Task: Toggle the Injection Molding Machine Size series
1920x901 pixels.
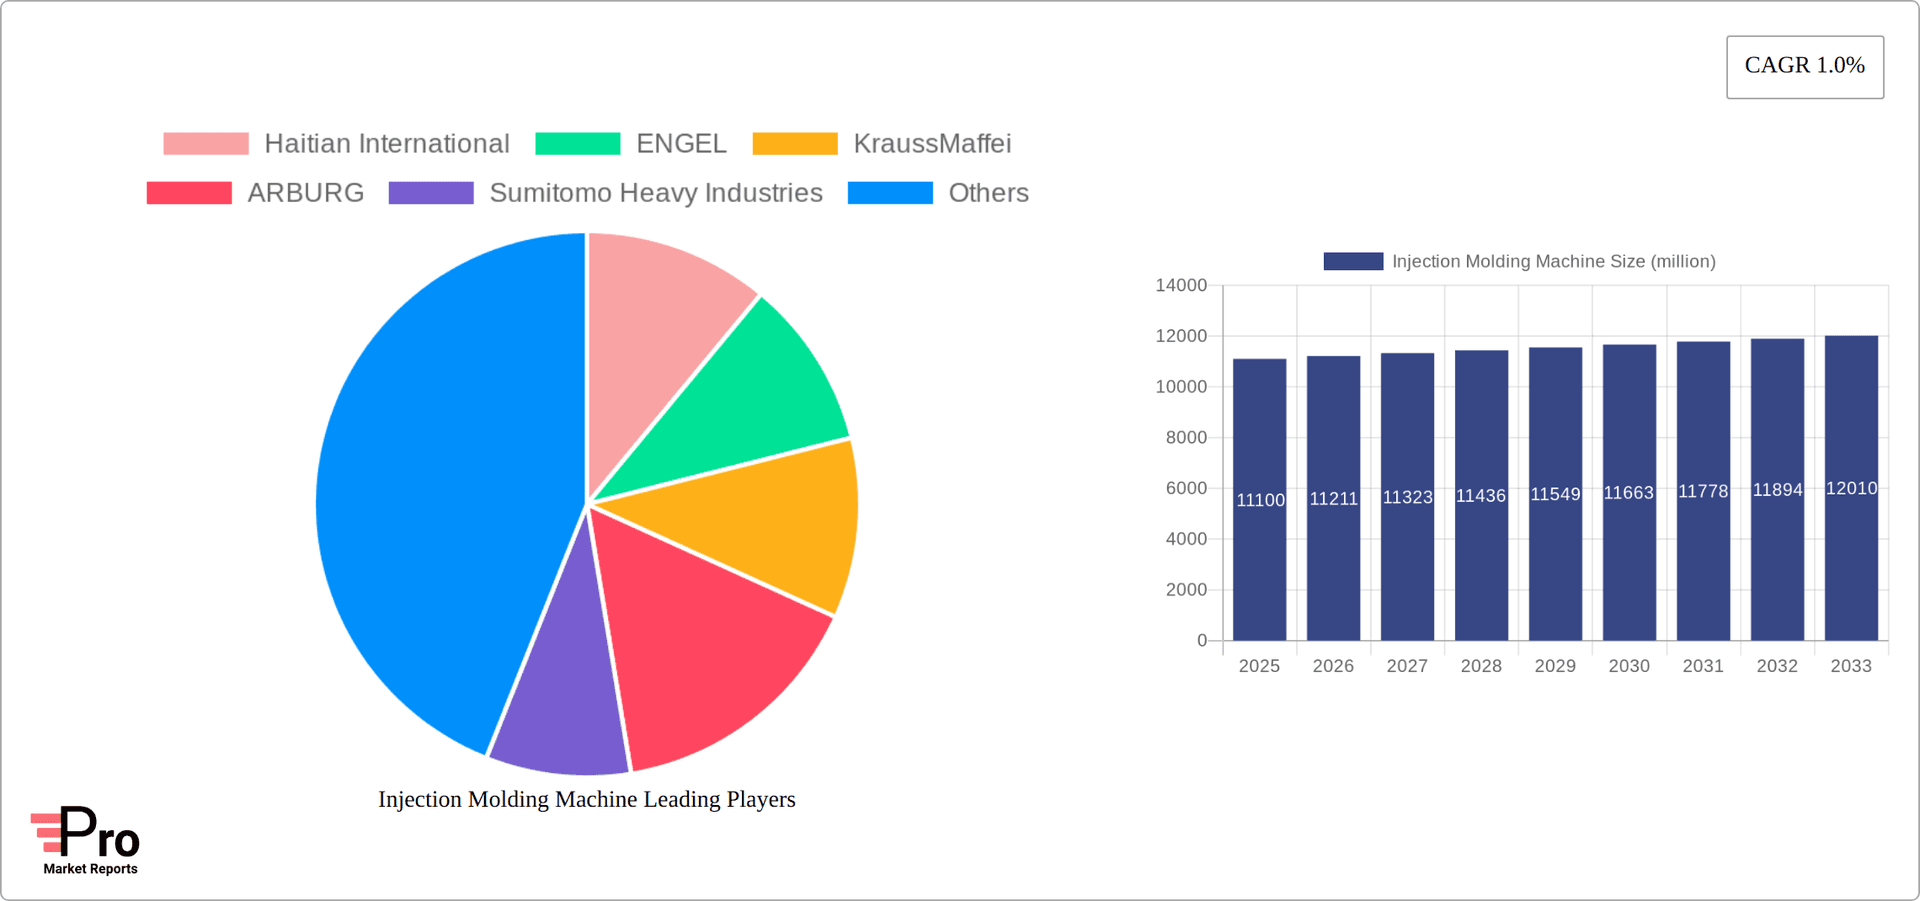Action: tap(1520, 260)
